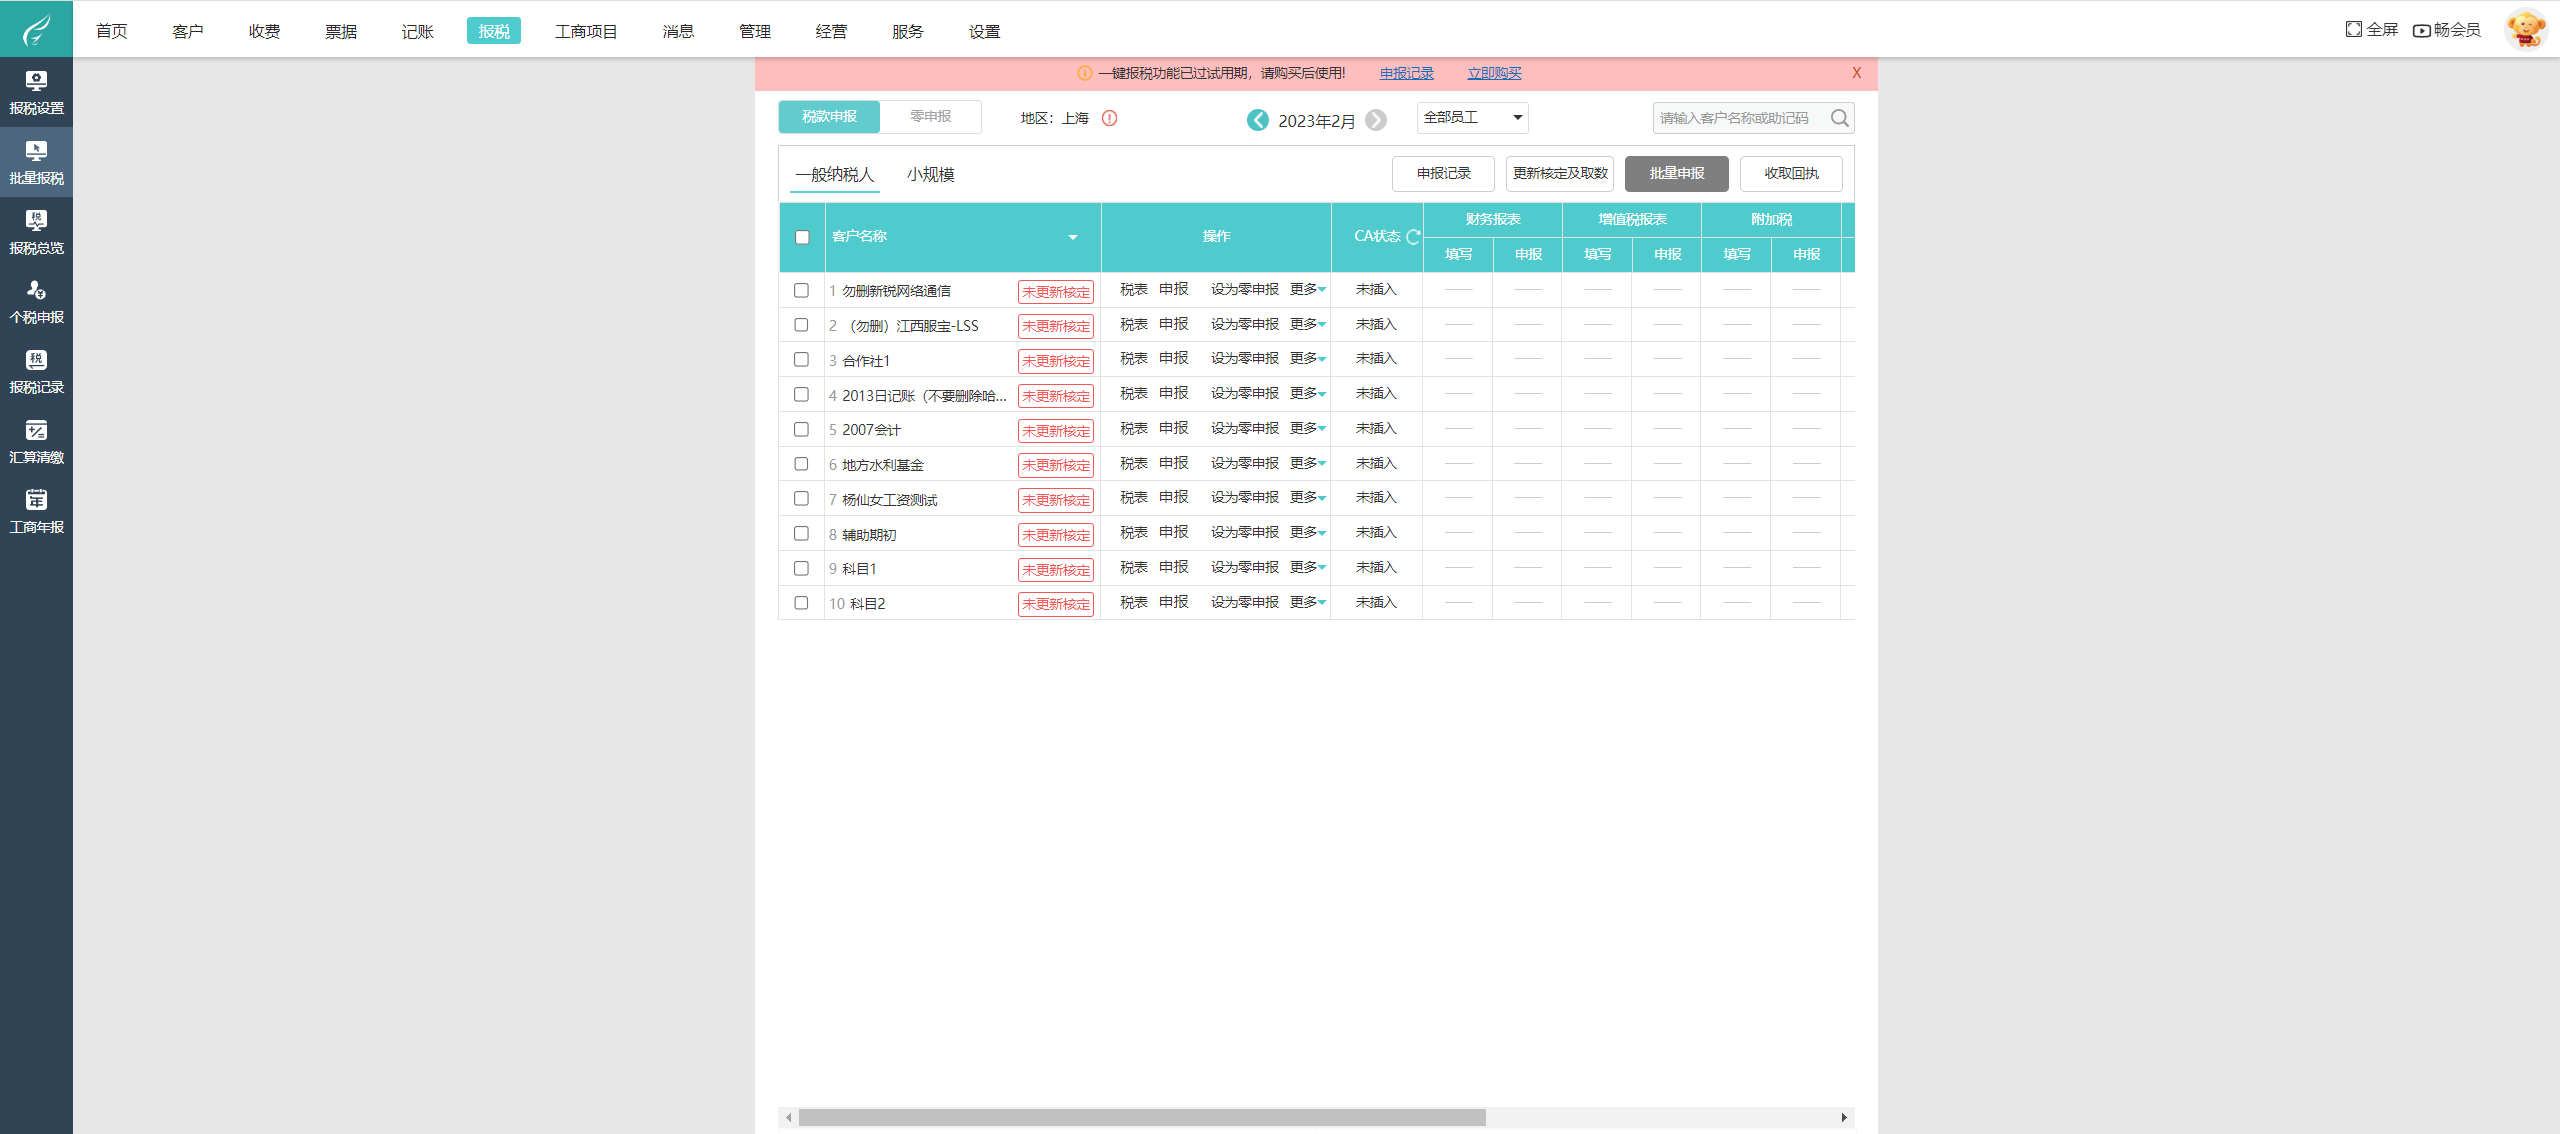Toggle checkbox for 勿删新锐网络通信
This screenshot has width=2560, height=1134.
click(x=802, y=290)
